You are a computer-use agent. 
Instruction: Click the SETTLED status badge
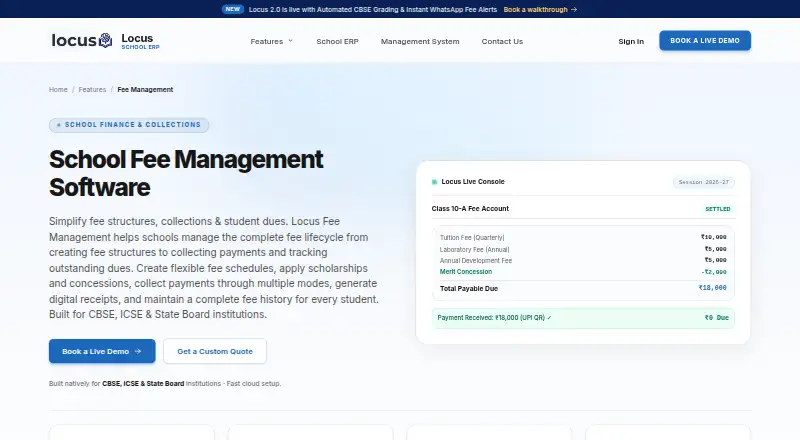click(x=717, y=209)
